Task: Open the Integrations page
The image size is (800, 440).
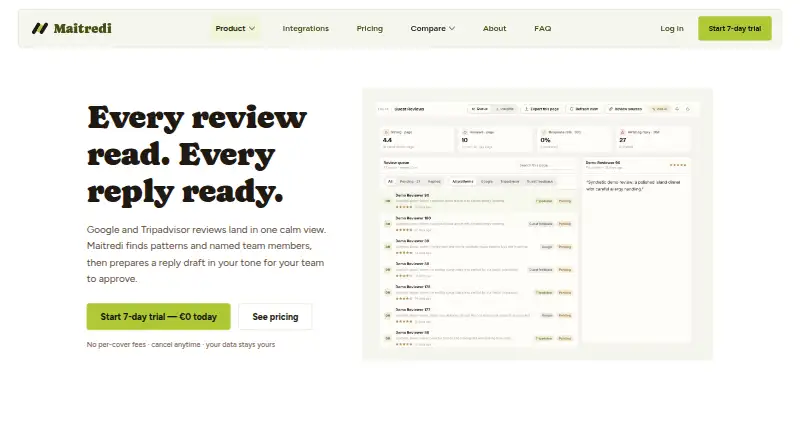Action: tap(306, 29)
